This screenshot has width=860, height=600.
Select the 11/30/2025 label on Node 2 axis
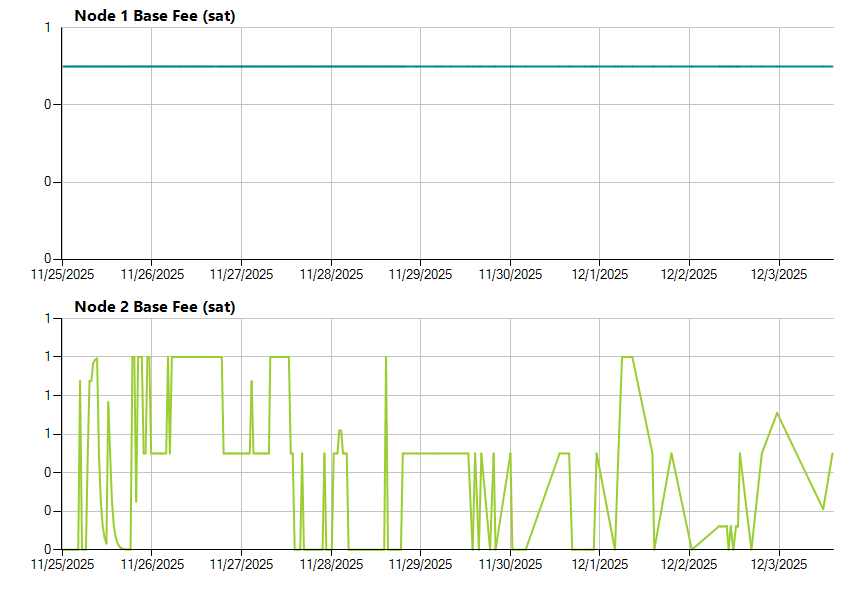pyautogui.click(x=510, y=564)
